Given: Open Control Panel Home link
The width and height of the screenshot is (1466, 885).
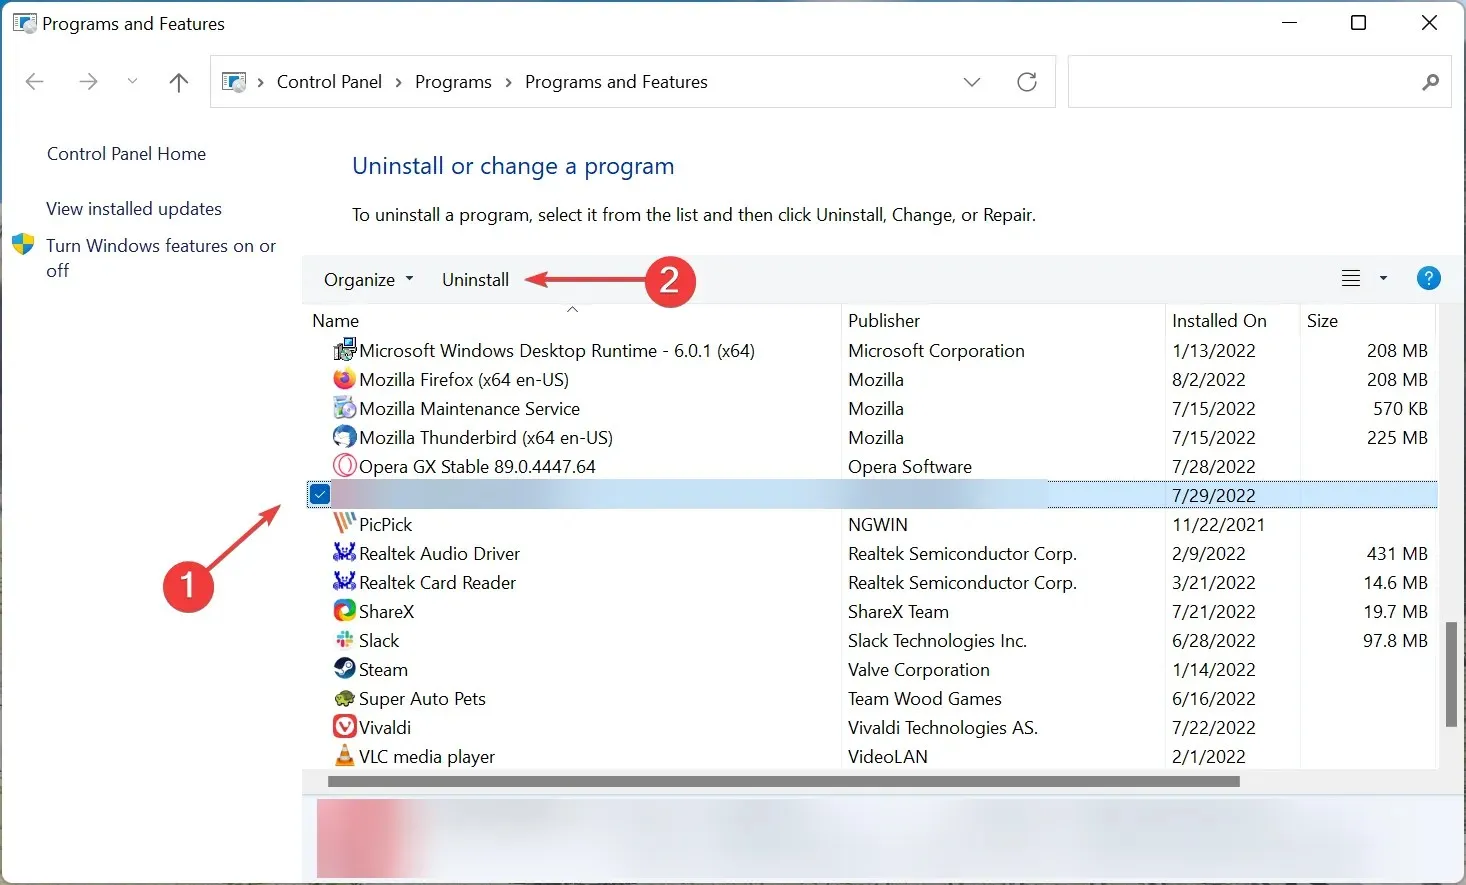Looking at the screenshot, I should point(126,153).
